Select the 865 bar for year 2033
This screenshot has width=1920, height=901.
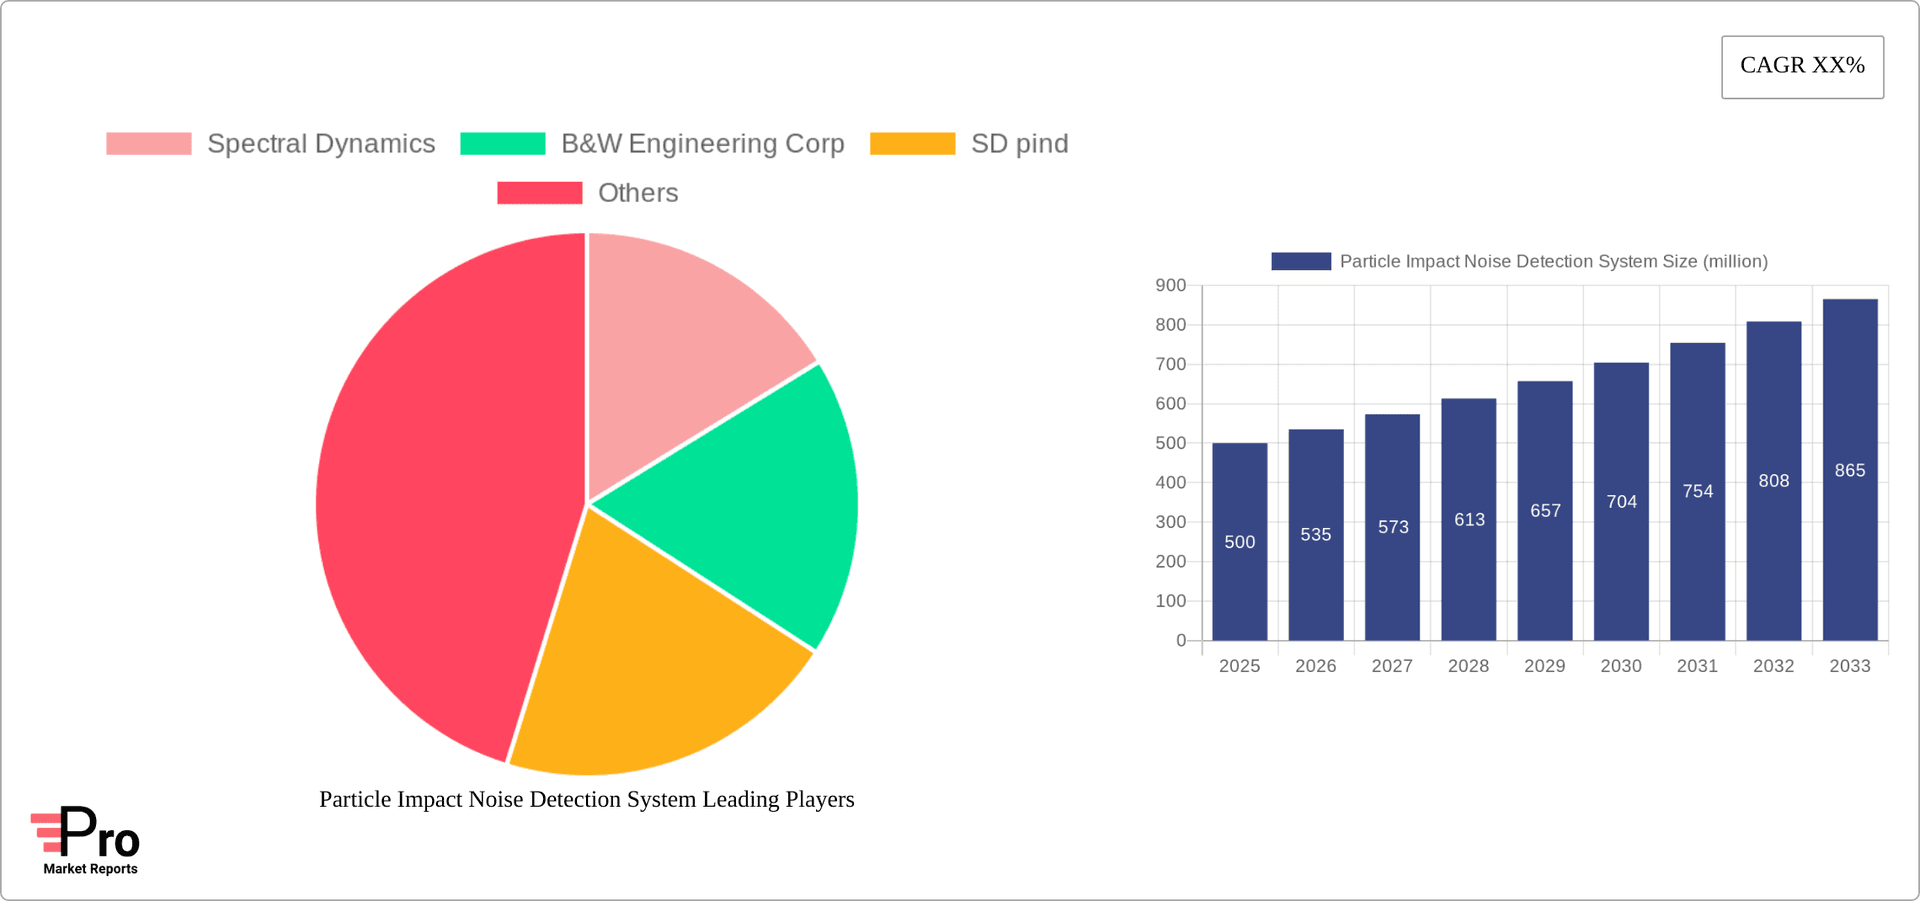[x=1850, y=470]
